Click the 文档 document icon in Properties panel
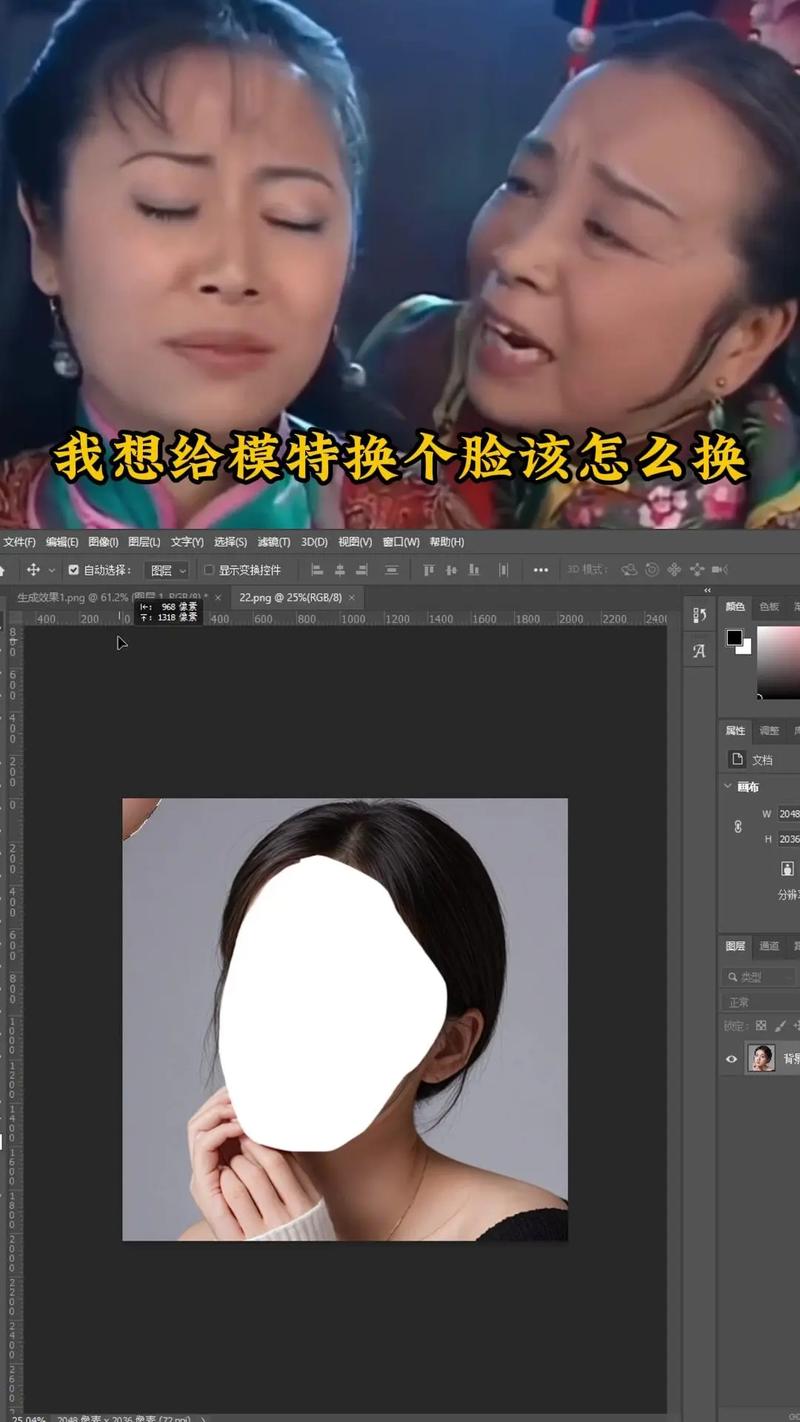The width and height of the screenshot is (800, 1422). click(x=737, y=758)
